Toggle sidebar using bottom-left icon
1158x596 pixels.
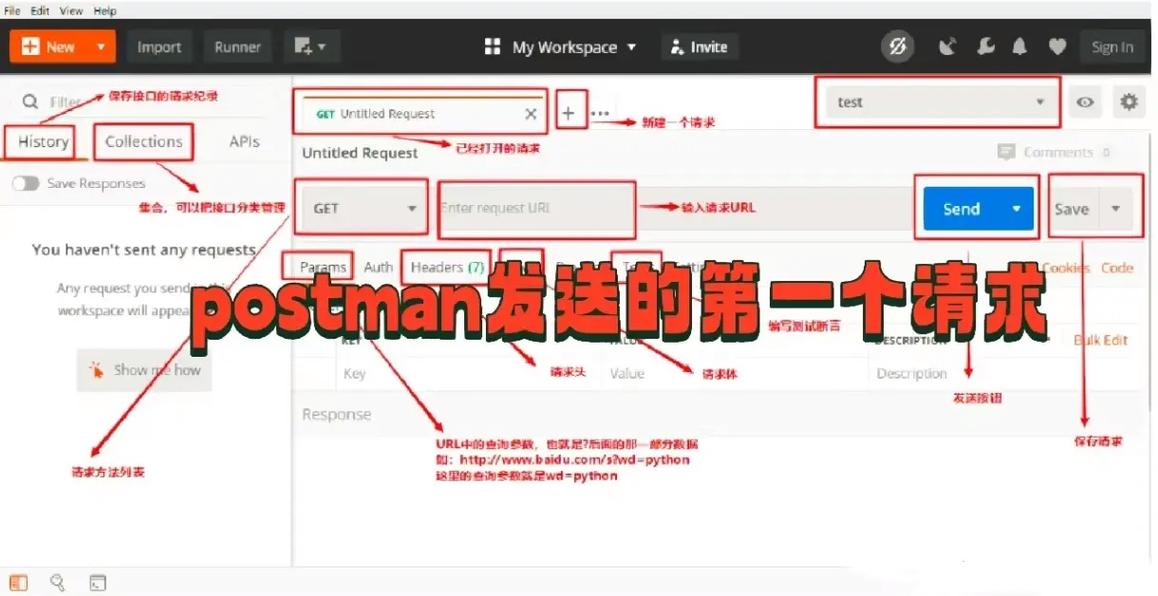click(x=19, y=583)
